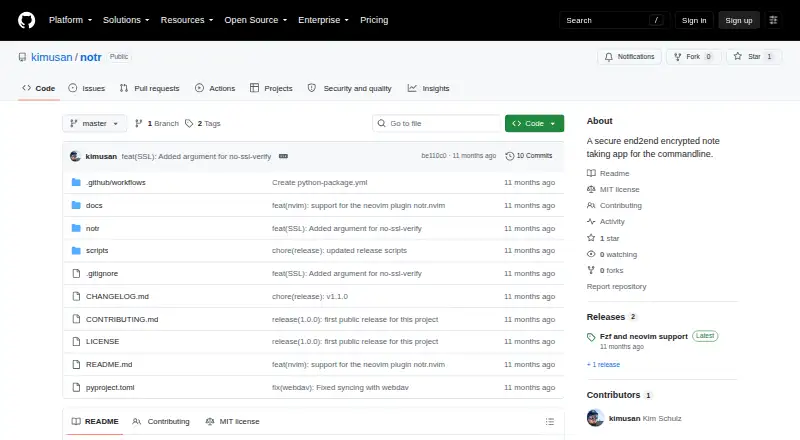Click the Notifications bell icon

[609, 57]
